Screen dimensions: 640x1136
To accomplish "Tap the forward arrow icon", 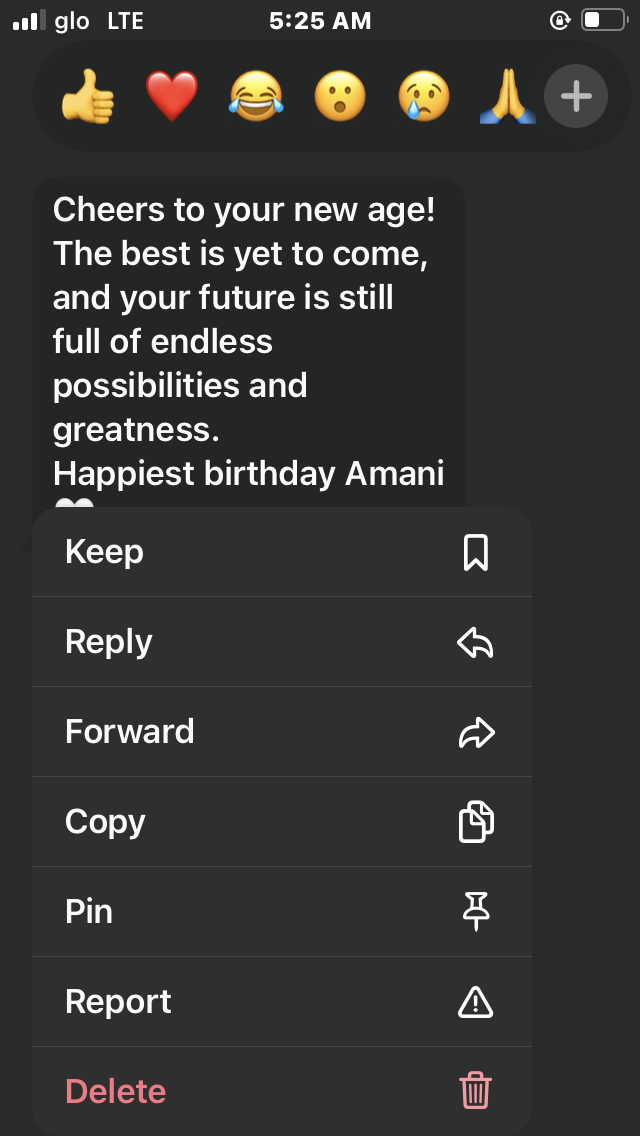I will coord(476,733).
